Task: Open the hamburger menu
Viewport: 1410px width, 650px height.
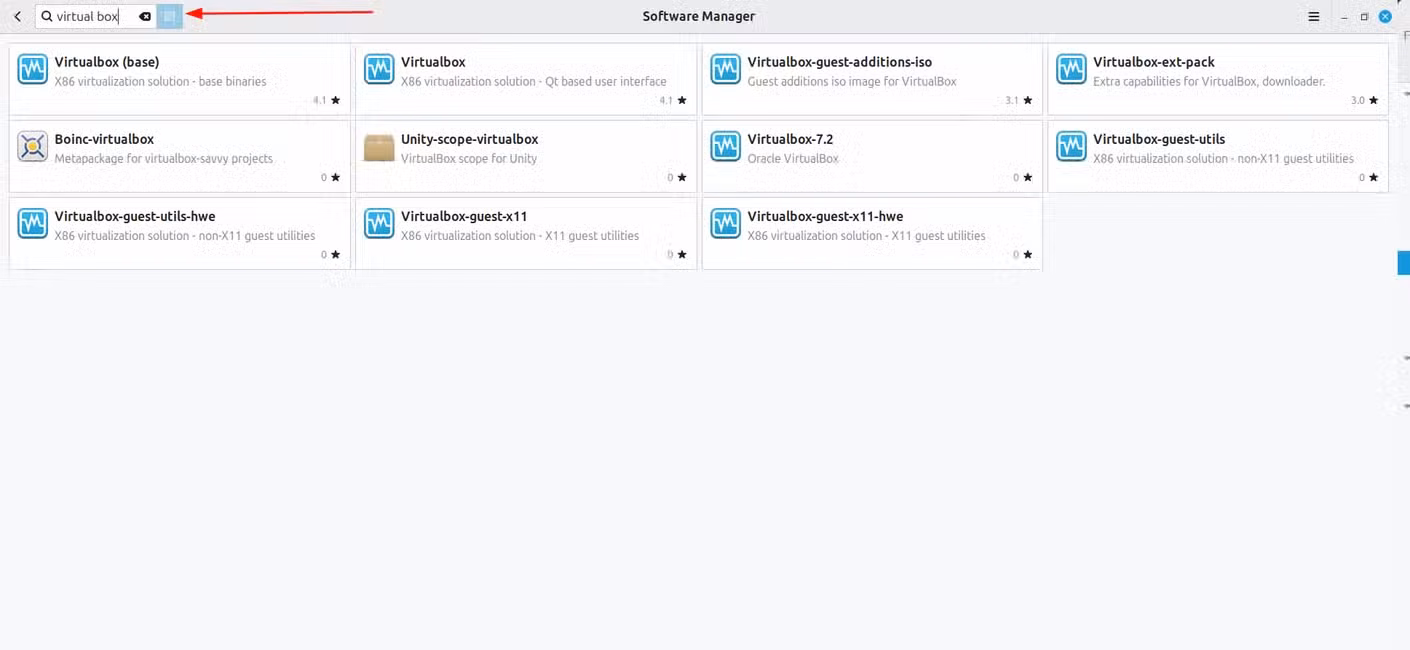Action: (1314, 17)
